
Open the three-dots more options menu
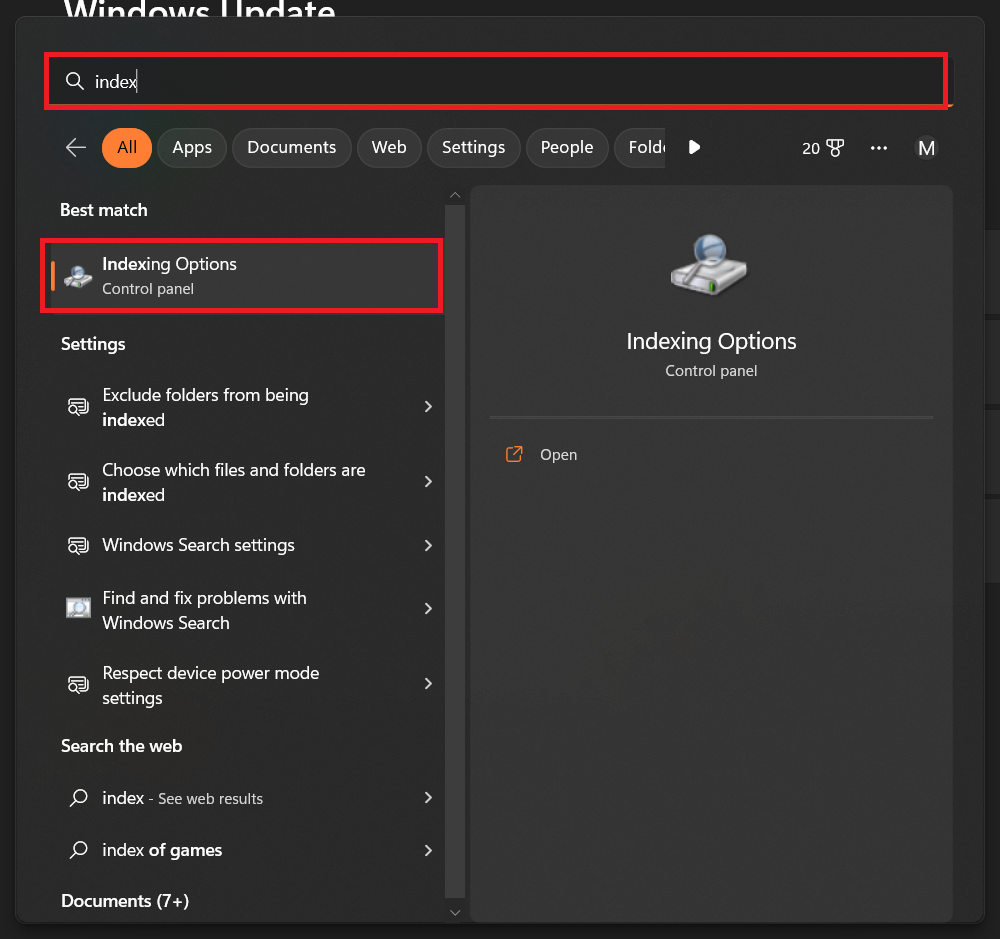coord(879,148)
